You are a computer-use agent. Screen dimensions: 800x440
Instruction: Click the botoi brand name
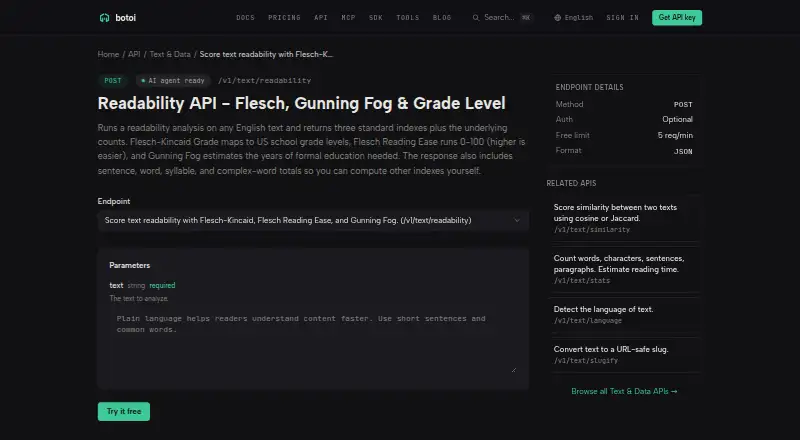(x=126, y=18)
